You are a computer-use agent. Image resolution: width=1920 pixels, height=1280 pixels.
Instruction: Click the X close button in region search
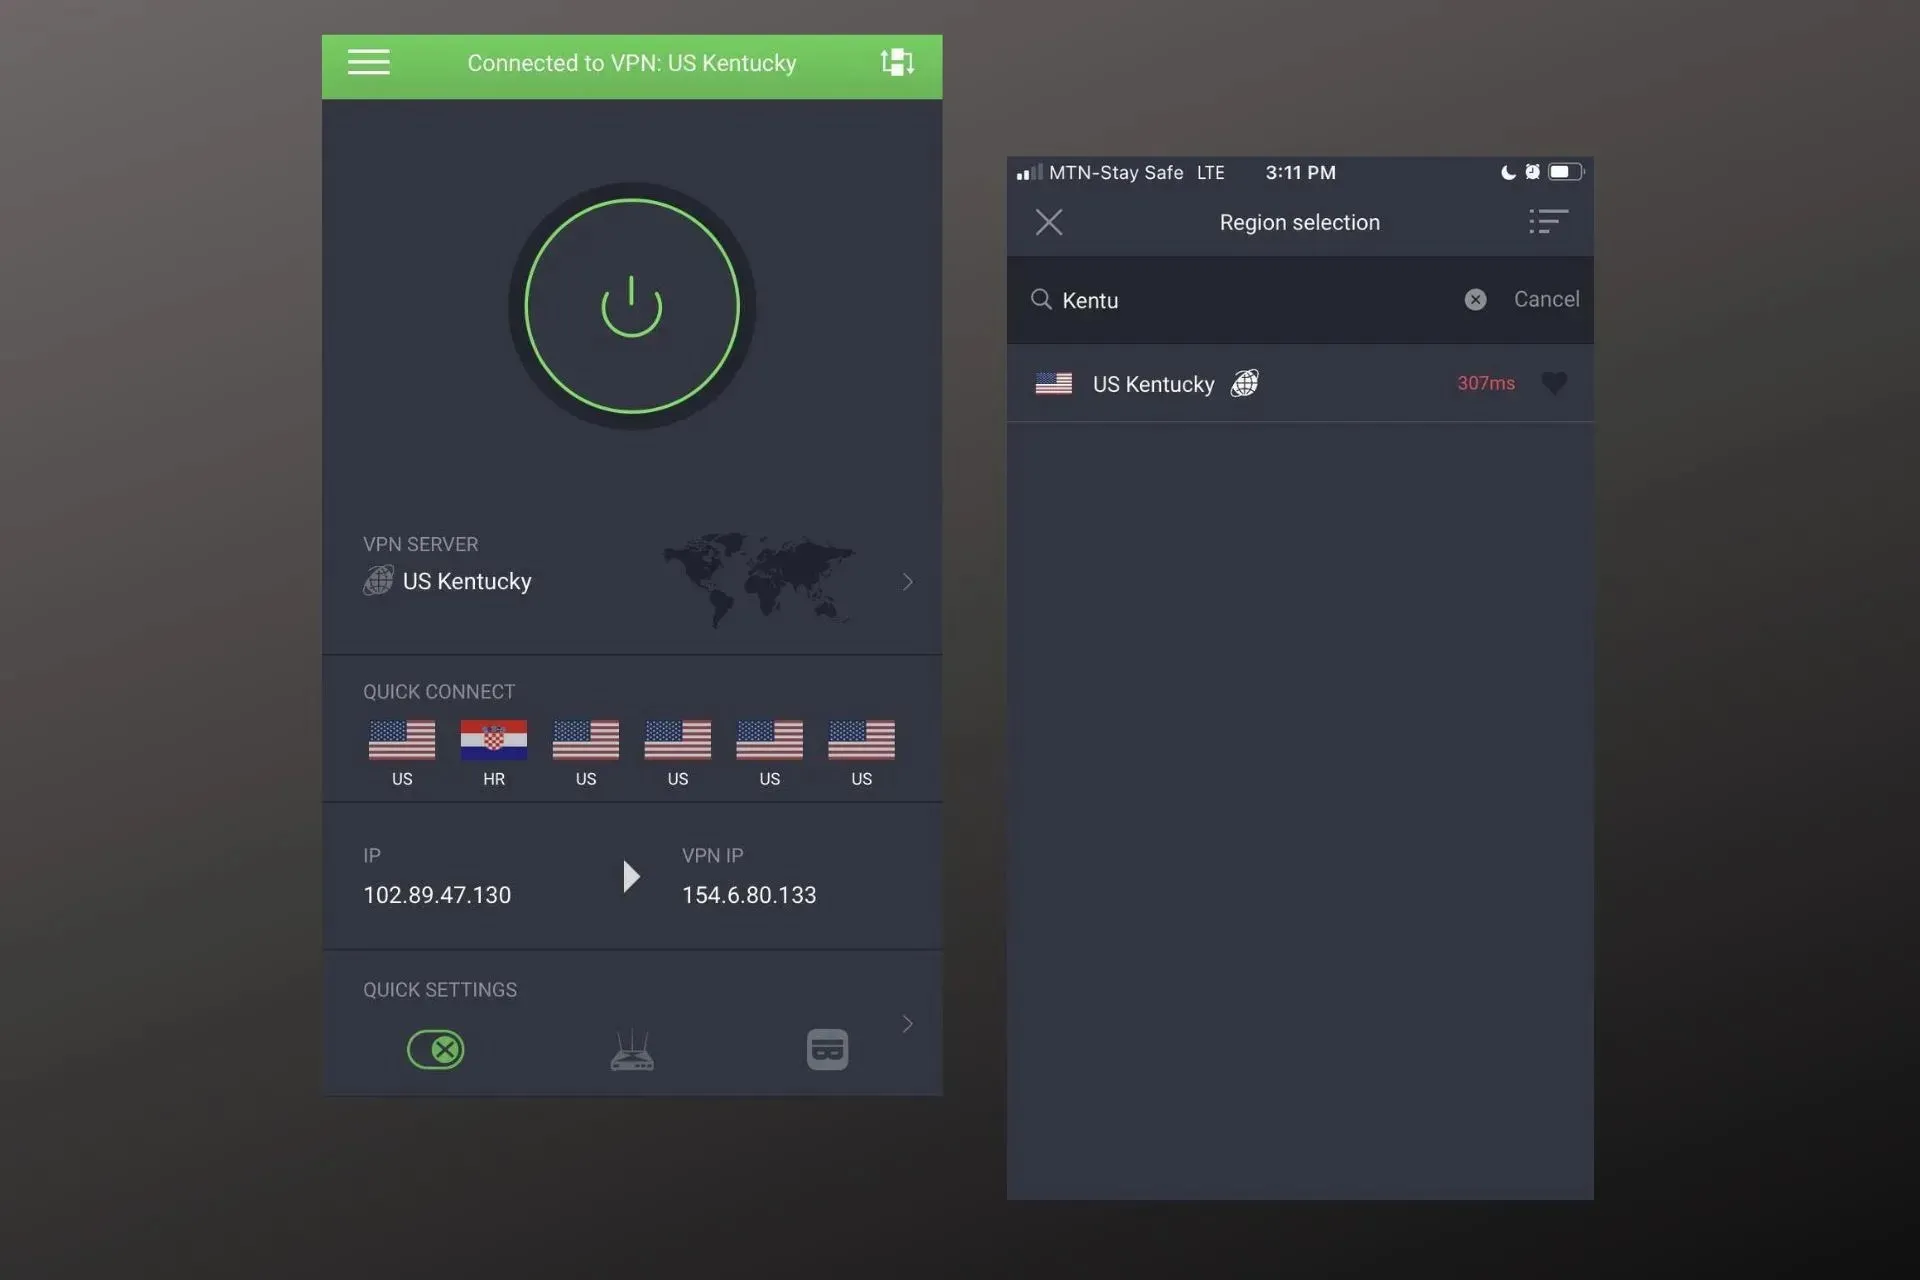point(1476,300)
